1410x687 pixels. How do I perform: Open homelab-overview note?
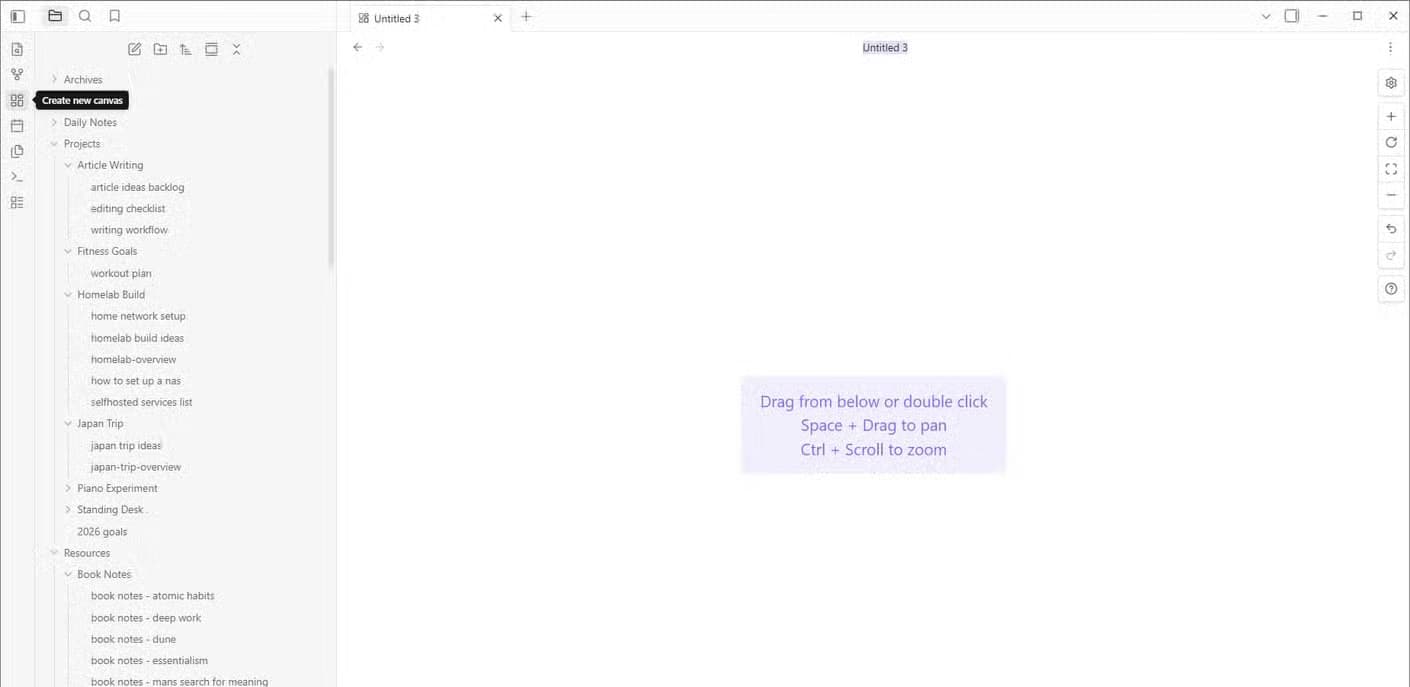pos(133,360)
